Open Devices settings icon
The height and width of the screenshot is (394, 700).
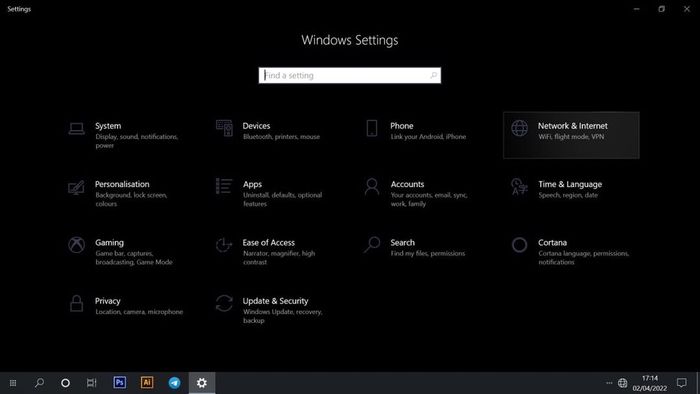pos(224,128)
